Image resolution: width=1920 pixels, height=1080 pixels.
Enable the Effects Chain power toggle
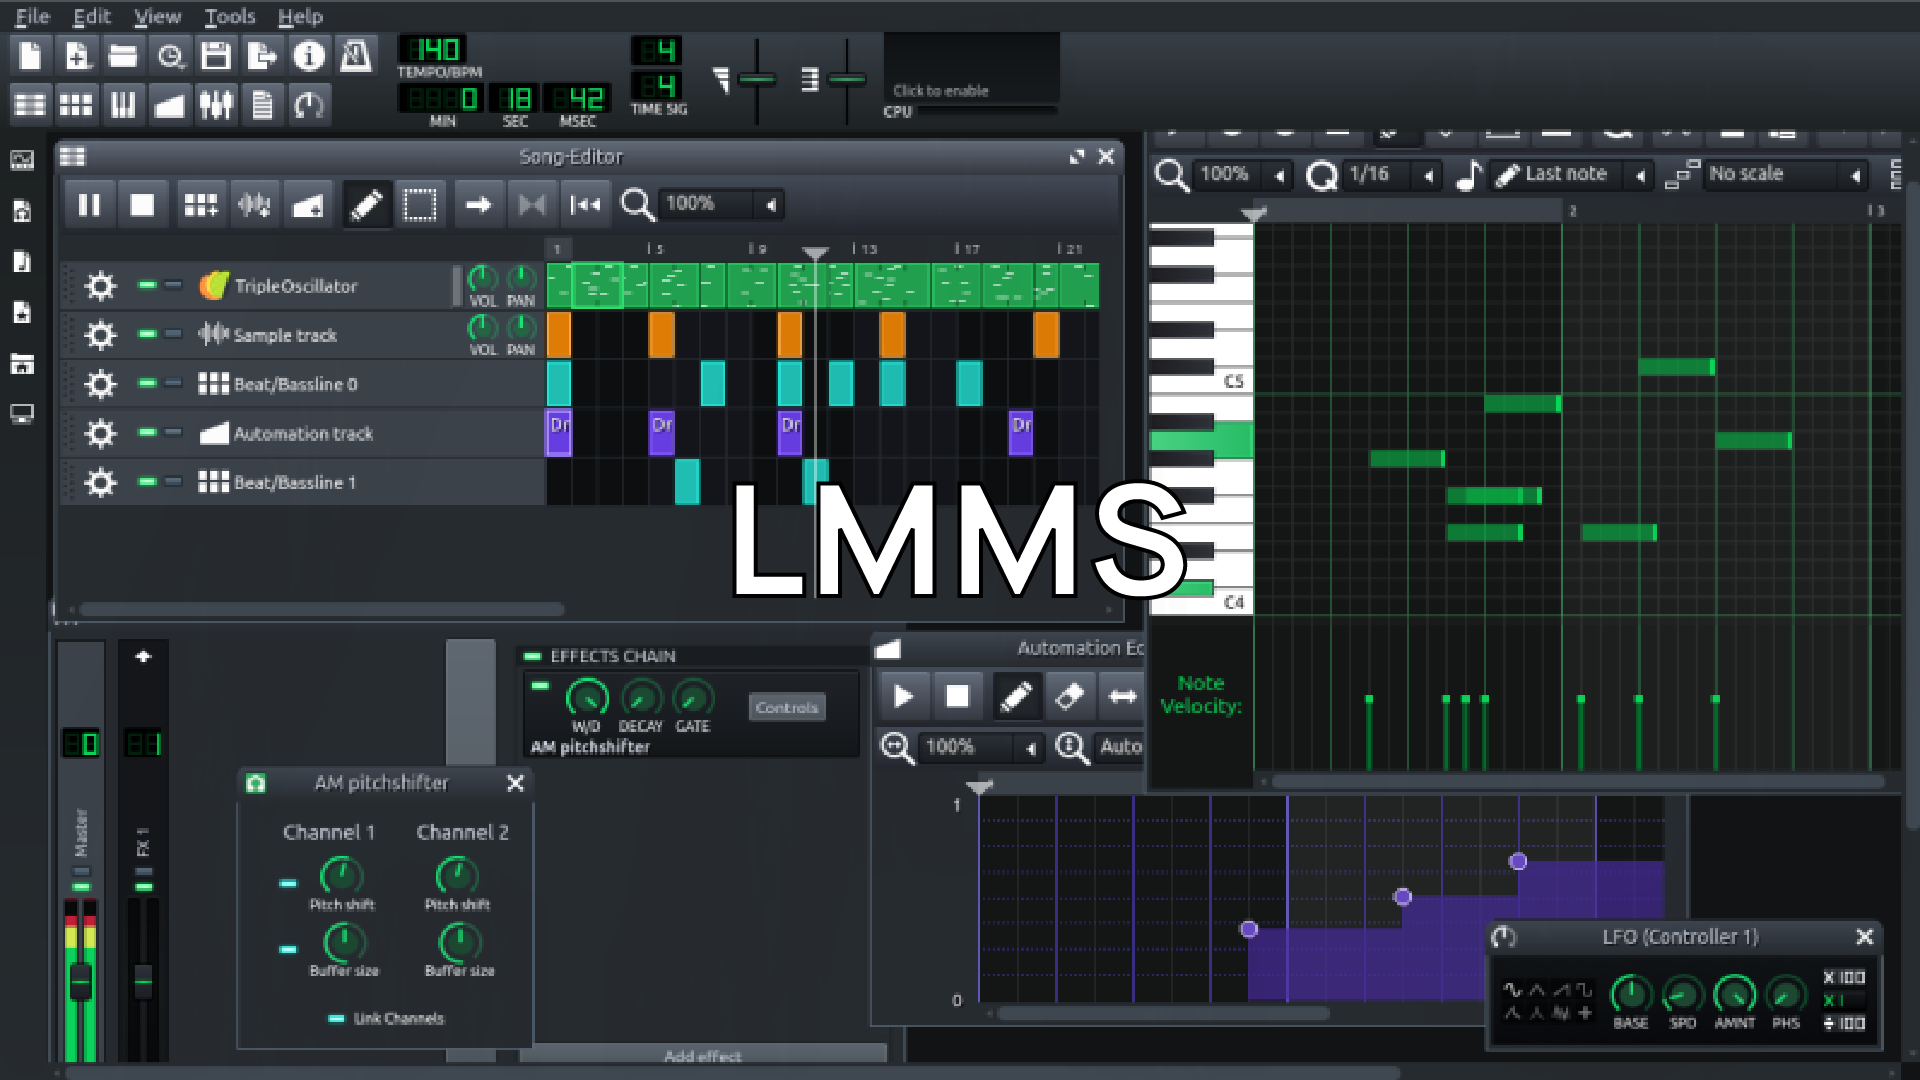coord(535,655)
